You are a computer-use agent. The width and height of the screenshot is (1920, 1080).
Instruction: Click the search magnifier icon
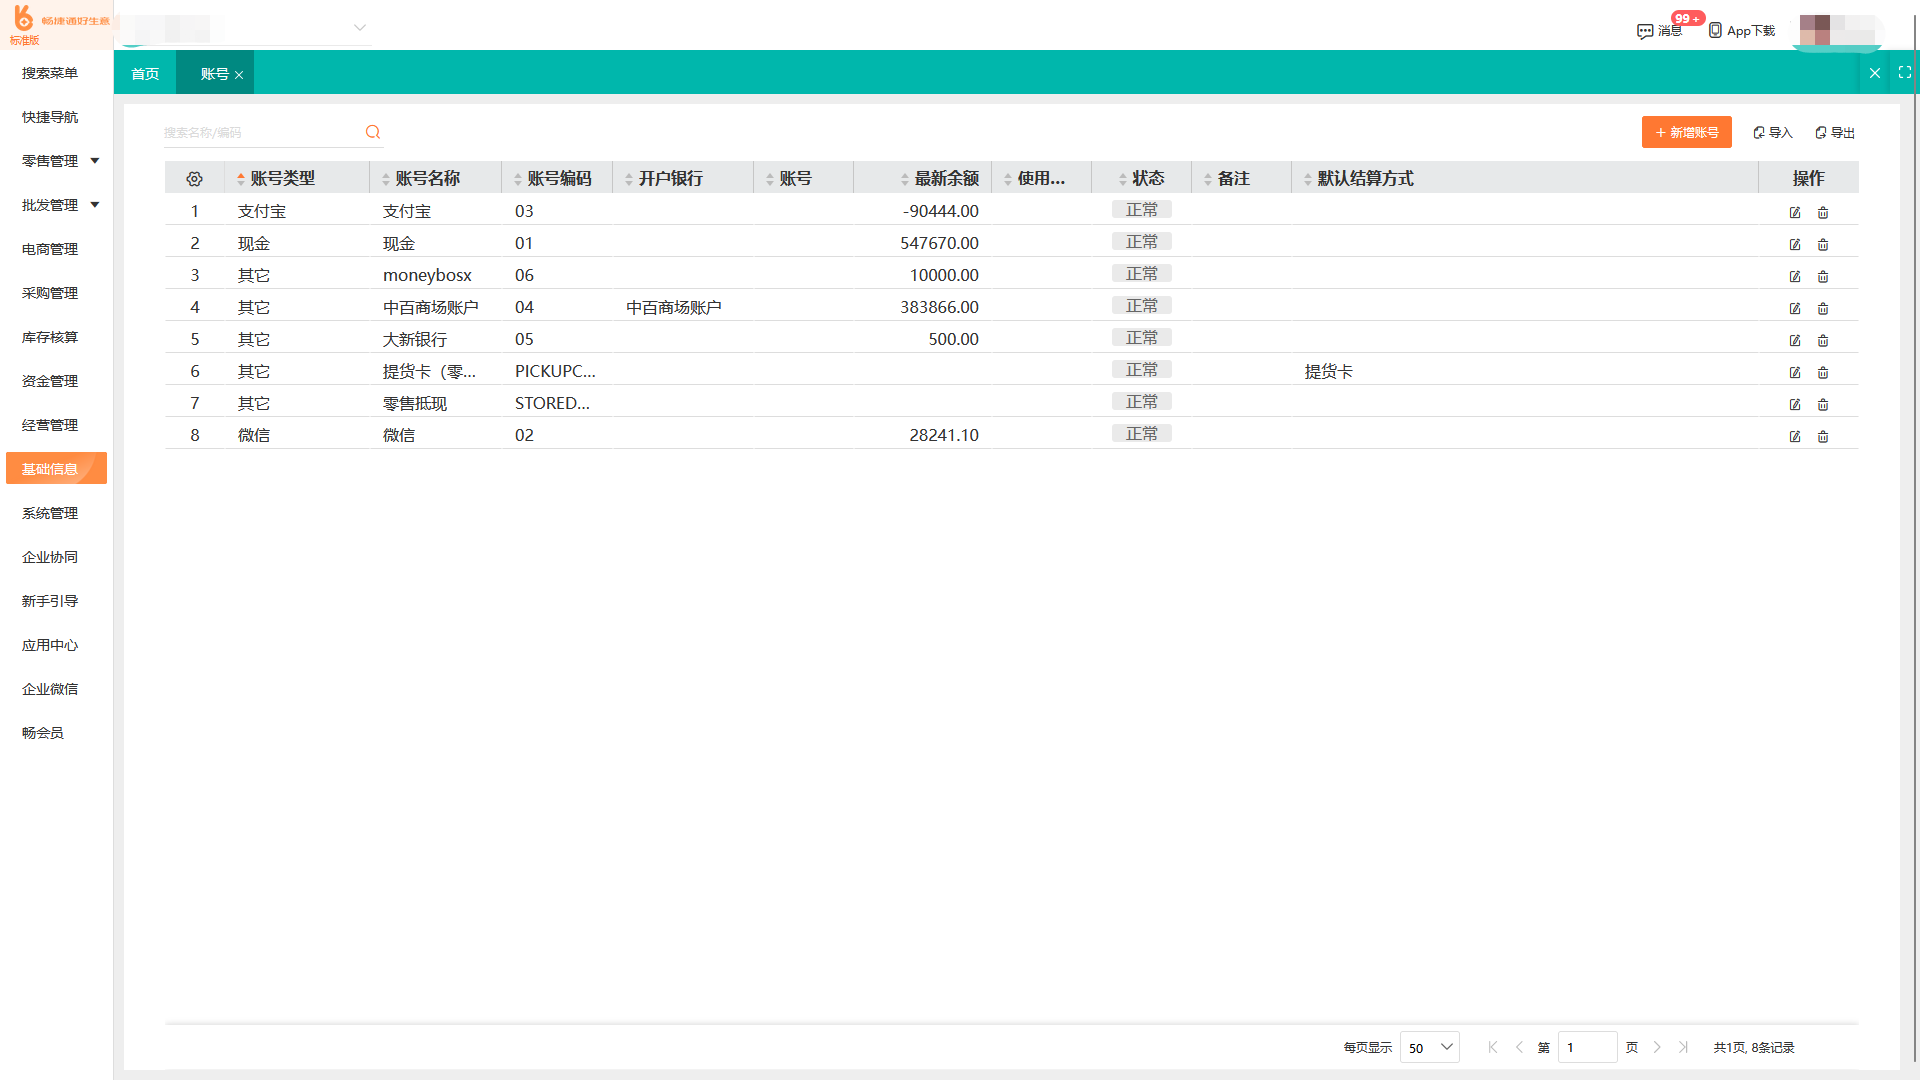tap(373, 131)
